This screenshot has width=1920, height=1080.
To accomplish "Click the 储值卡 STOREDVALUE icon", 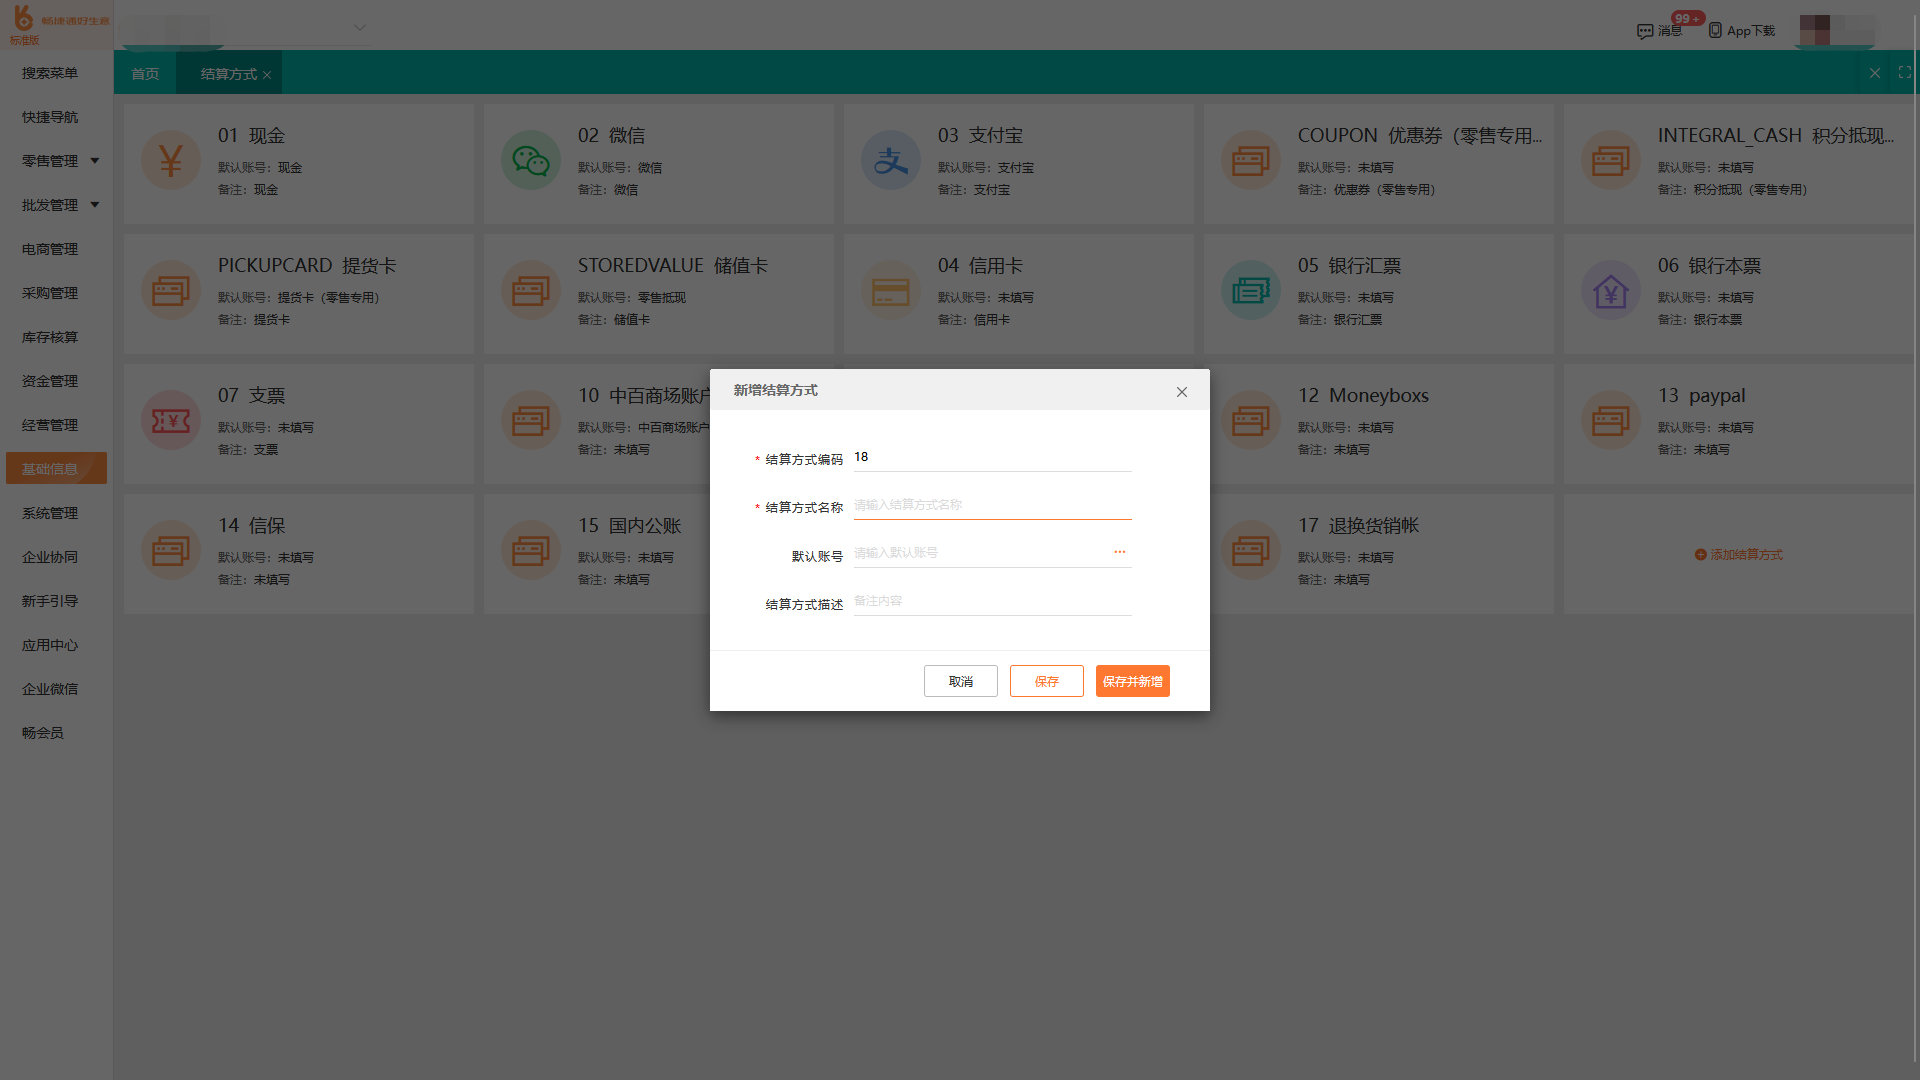I will [529, 289].
